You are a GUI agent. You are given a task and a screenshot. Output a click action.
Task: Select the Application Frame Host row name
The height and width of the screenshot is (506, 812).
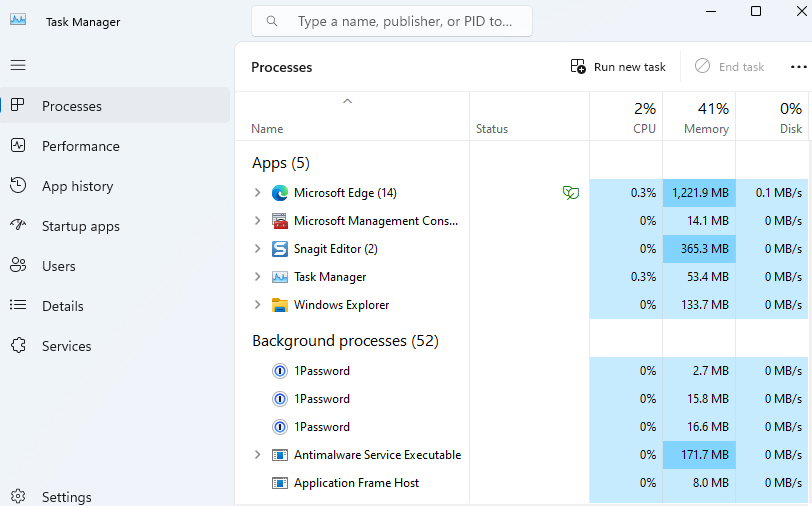tap(356, 483)
